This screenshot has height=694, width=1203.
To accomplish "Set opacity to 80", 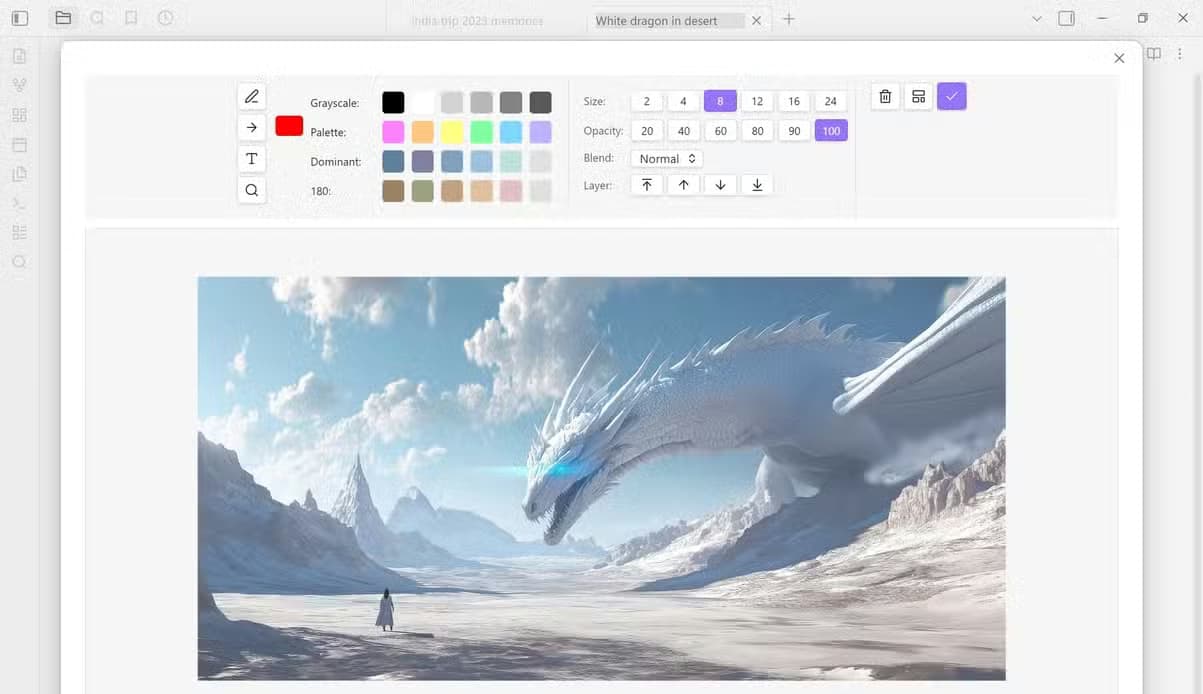I will coord(757,130).
